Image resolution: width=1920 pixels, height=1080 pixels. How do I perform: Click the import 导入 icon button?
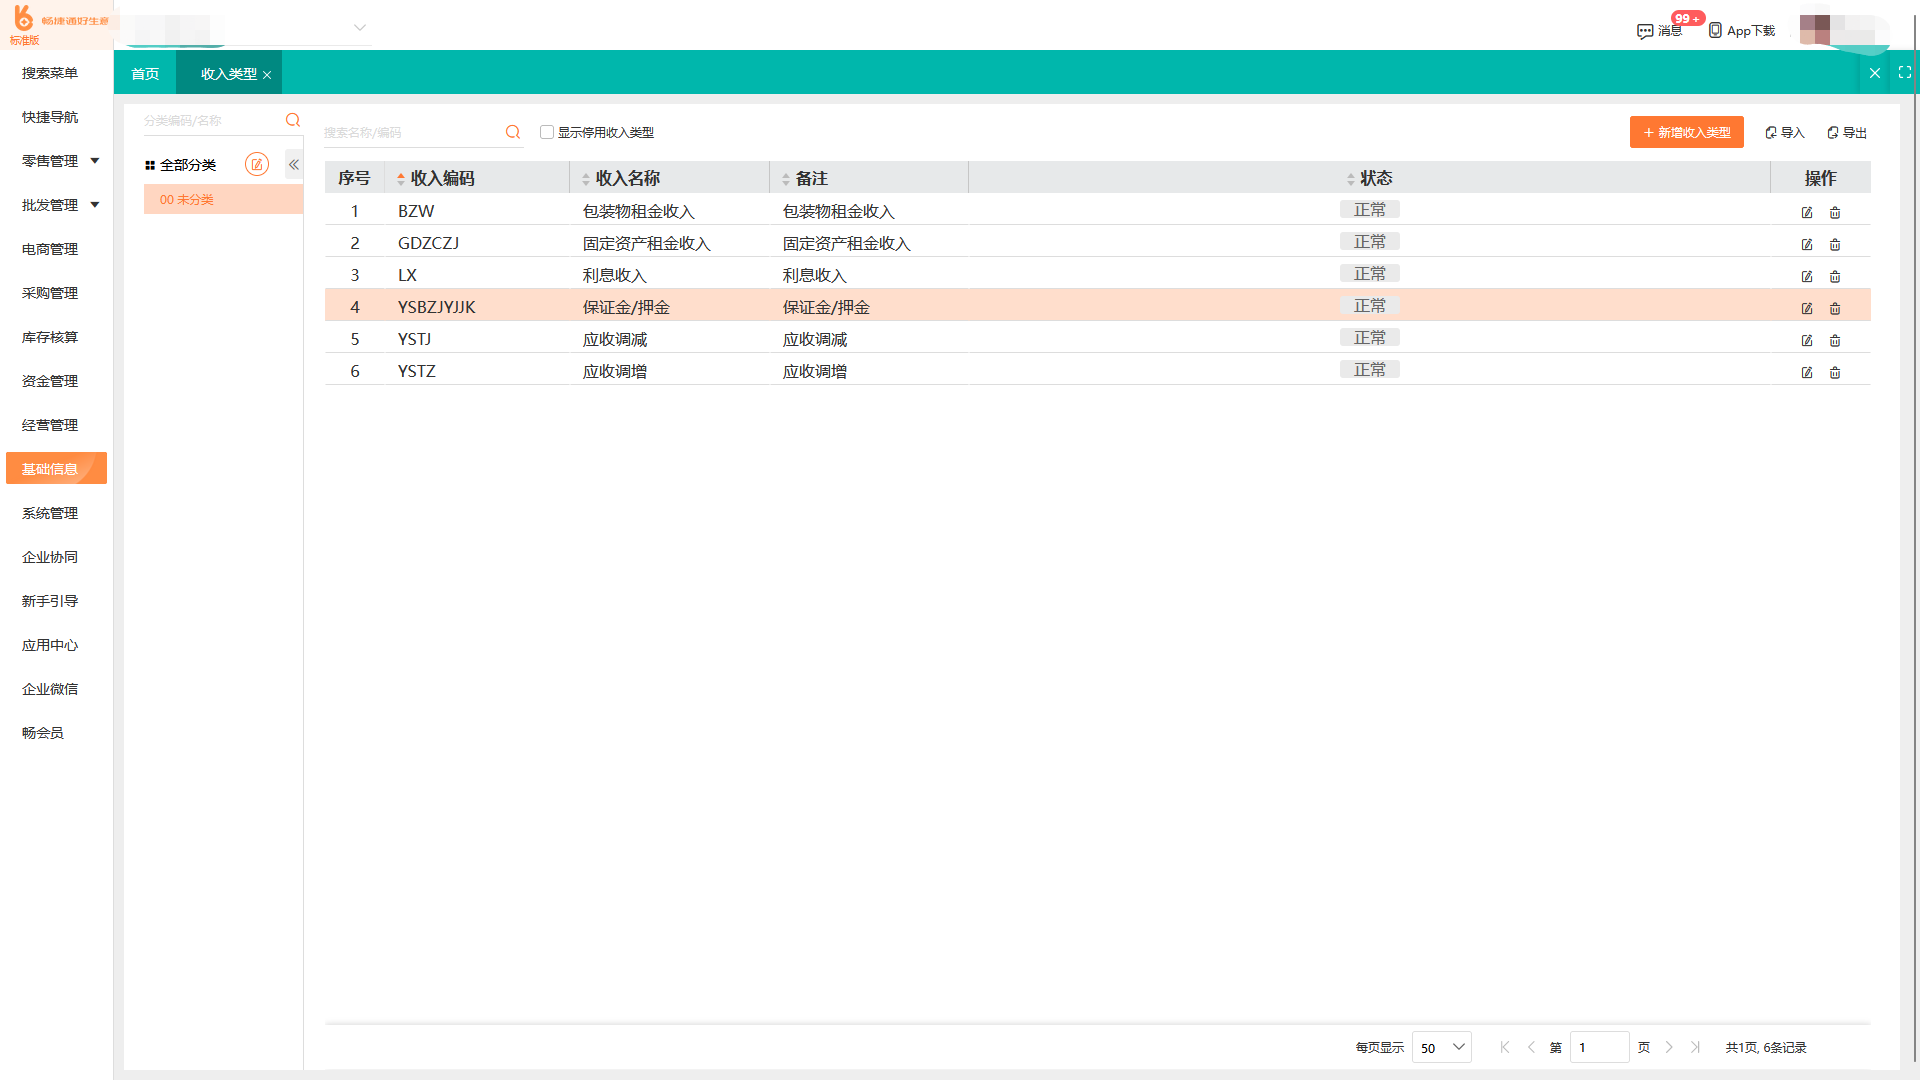coord(1785,132)
